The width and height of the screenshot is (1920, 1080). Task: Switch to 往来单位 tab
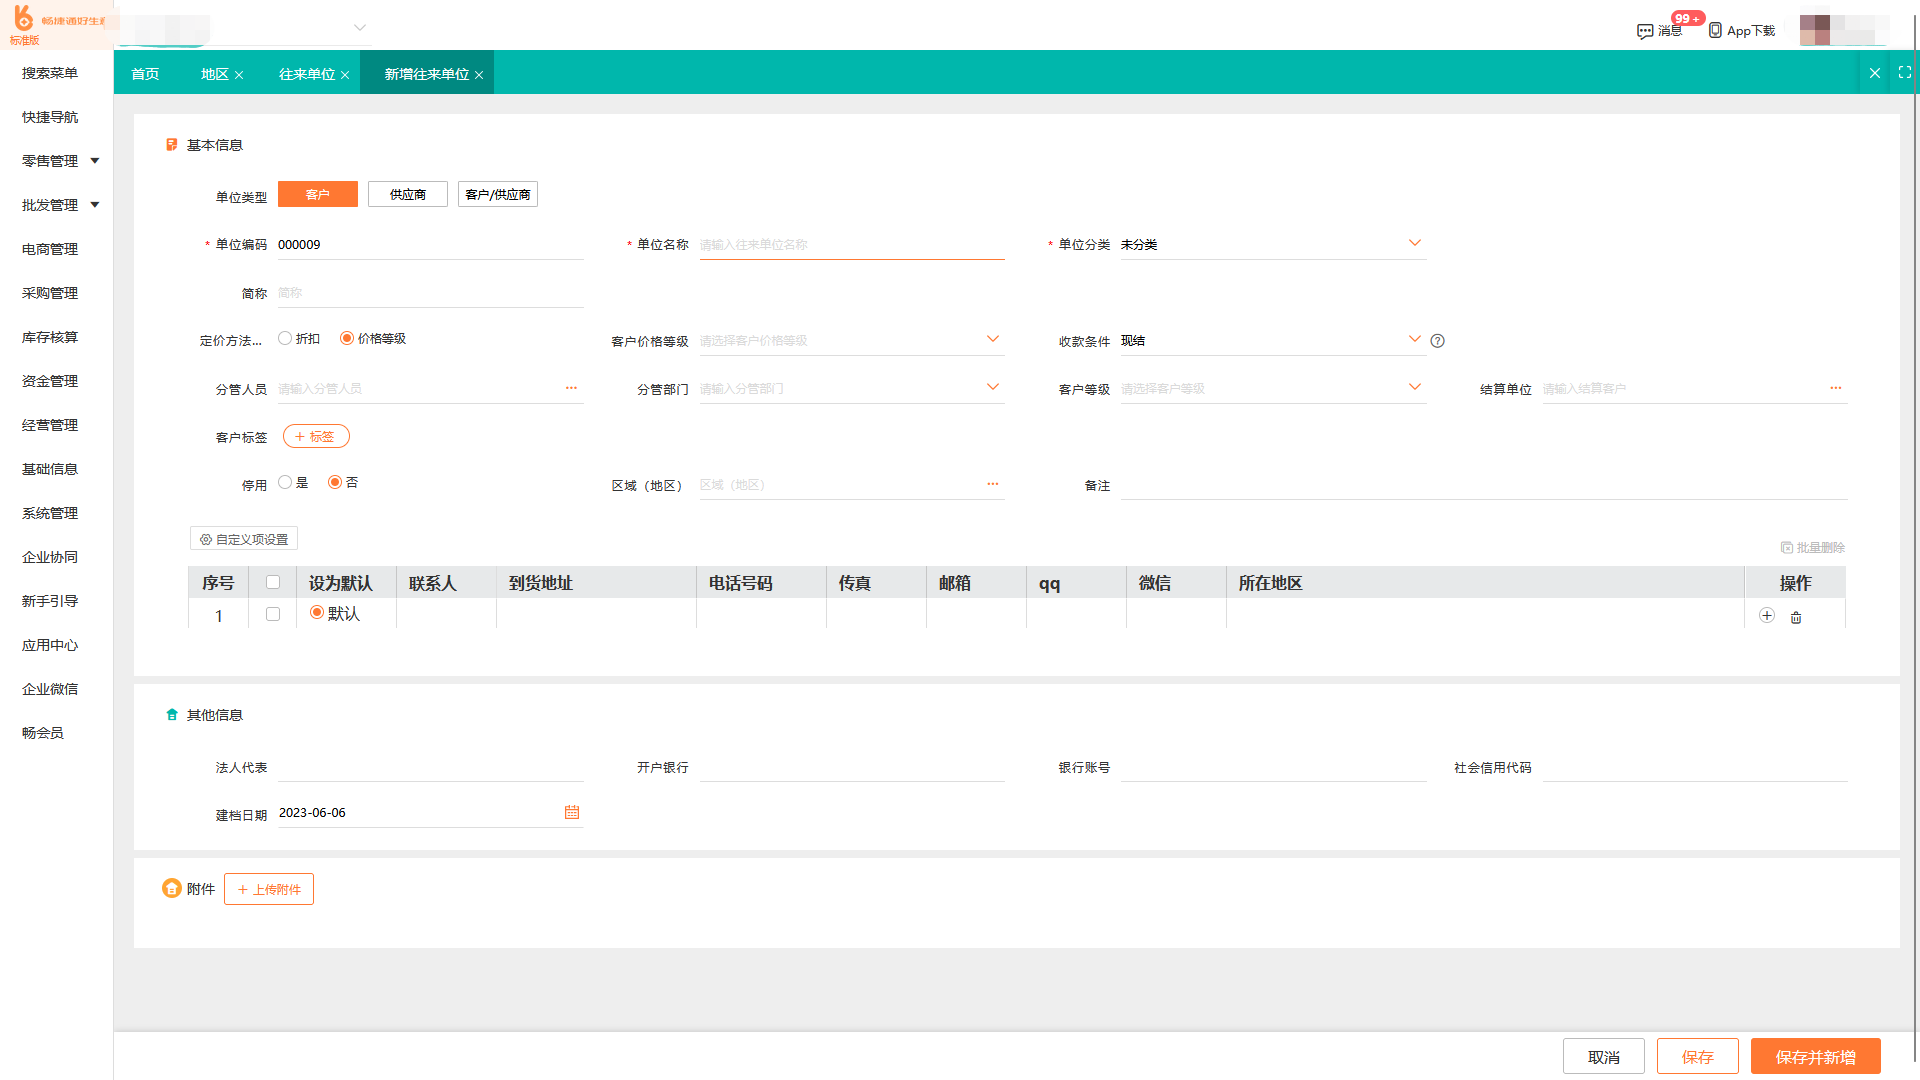tap(302, 73)
